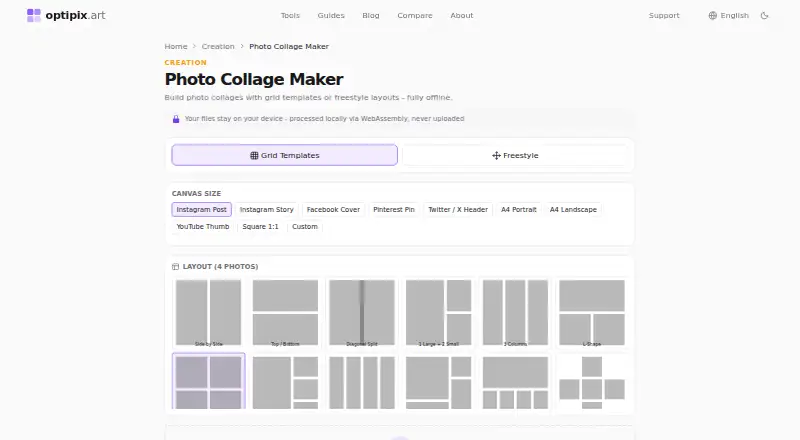Choose Facebook Cover canvas size
Image resolution: width=800 pixels, height=440 pixels.
point(333,209)
